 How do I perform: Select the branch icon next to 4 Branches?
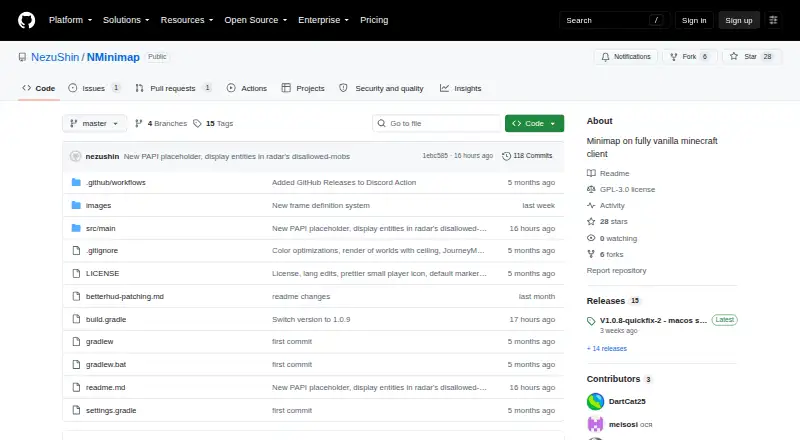tap(138, 124)
